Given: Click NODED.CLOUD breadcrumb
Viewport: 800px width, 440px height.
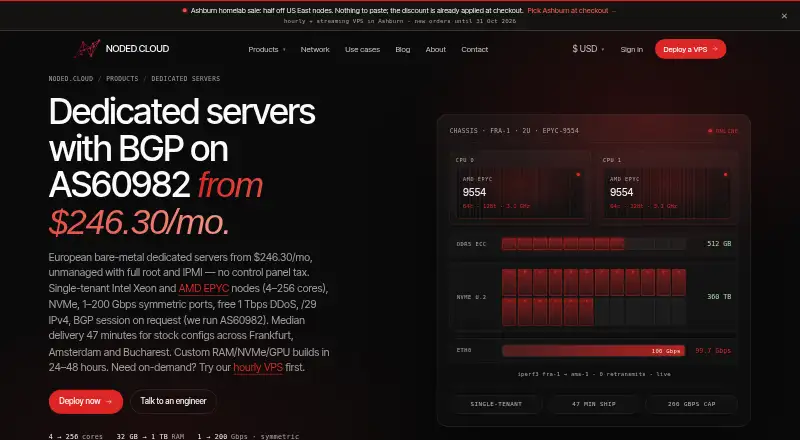Looking at the screenshot, I should click(71, 79).
